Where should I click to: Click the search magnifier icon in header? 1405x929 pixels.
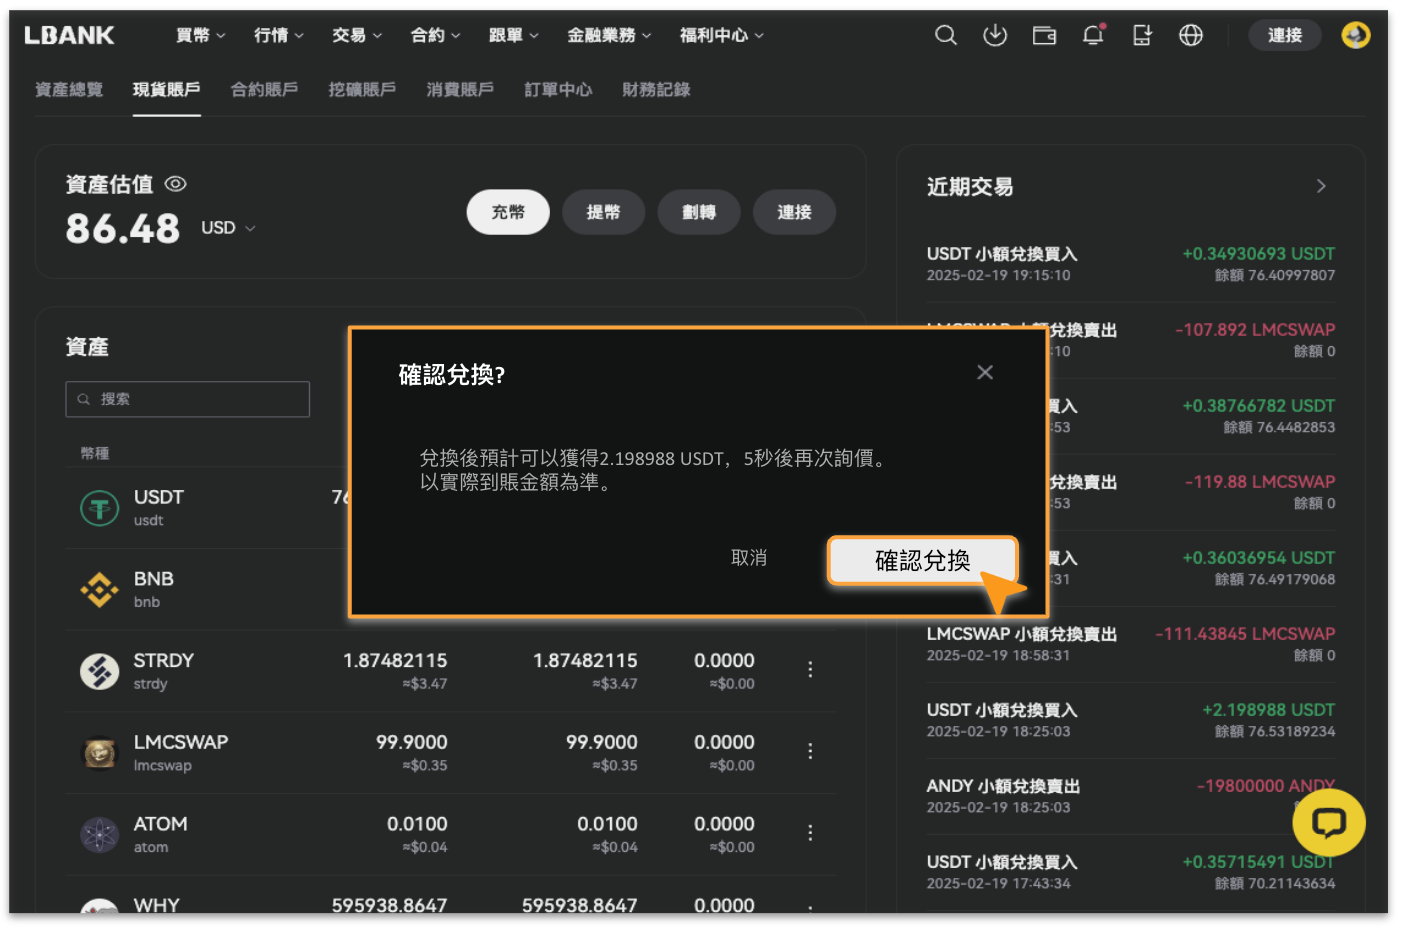(945, 36)
